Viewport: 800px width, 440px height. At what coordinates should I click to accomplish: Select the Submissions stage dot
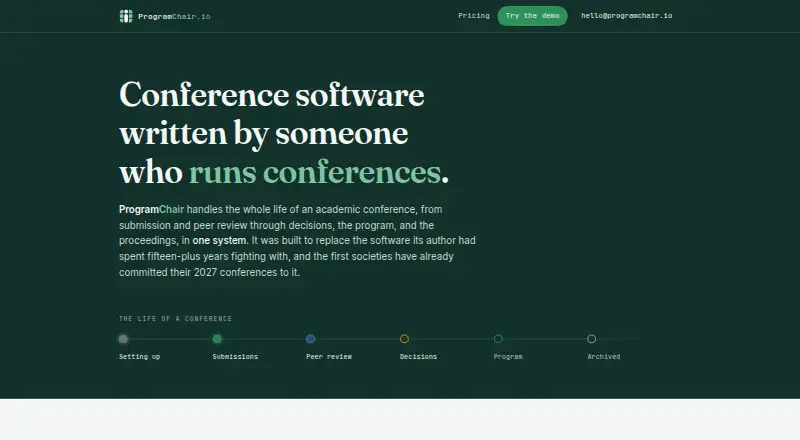[x=217, y=339]
